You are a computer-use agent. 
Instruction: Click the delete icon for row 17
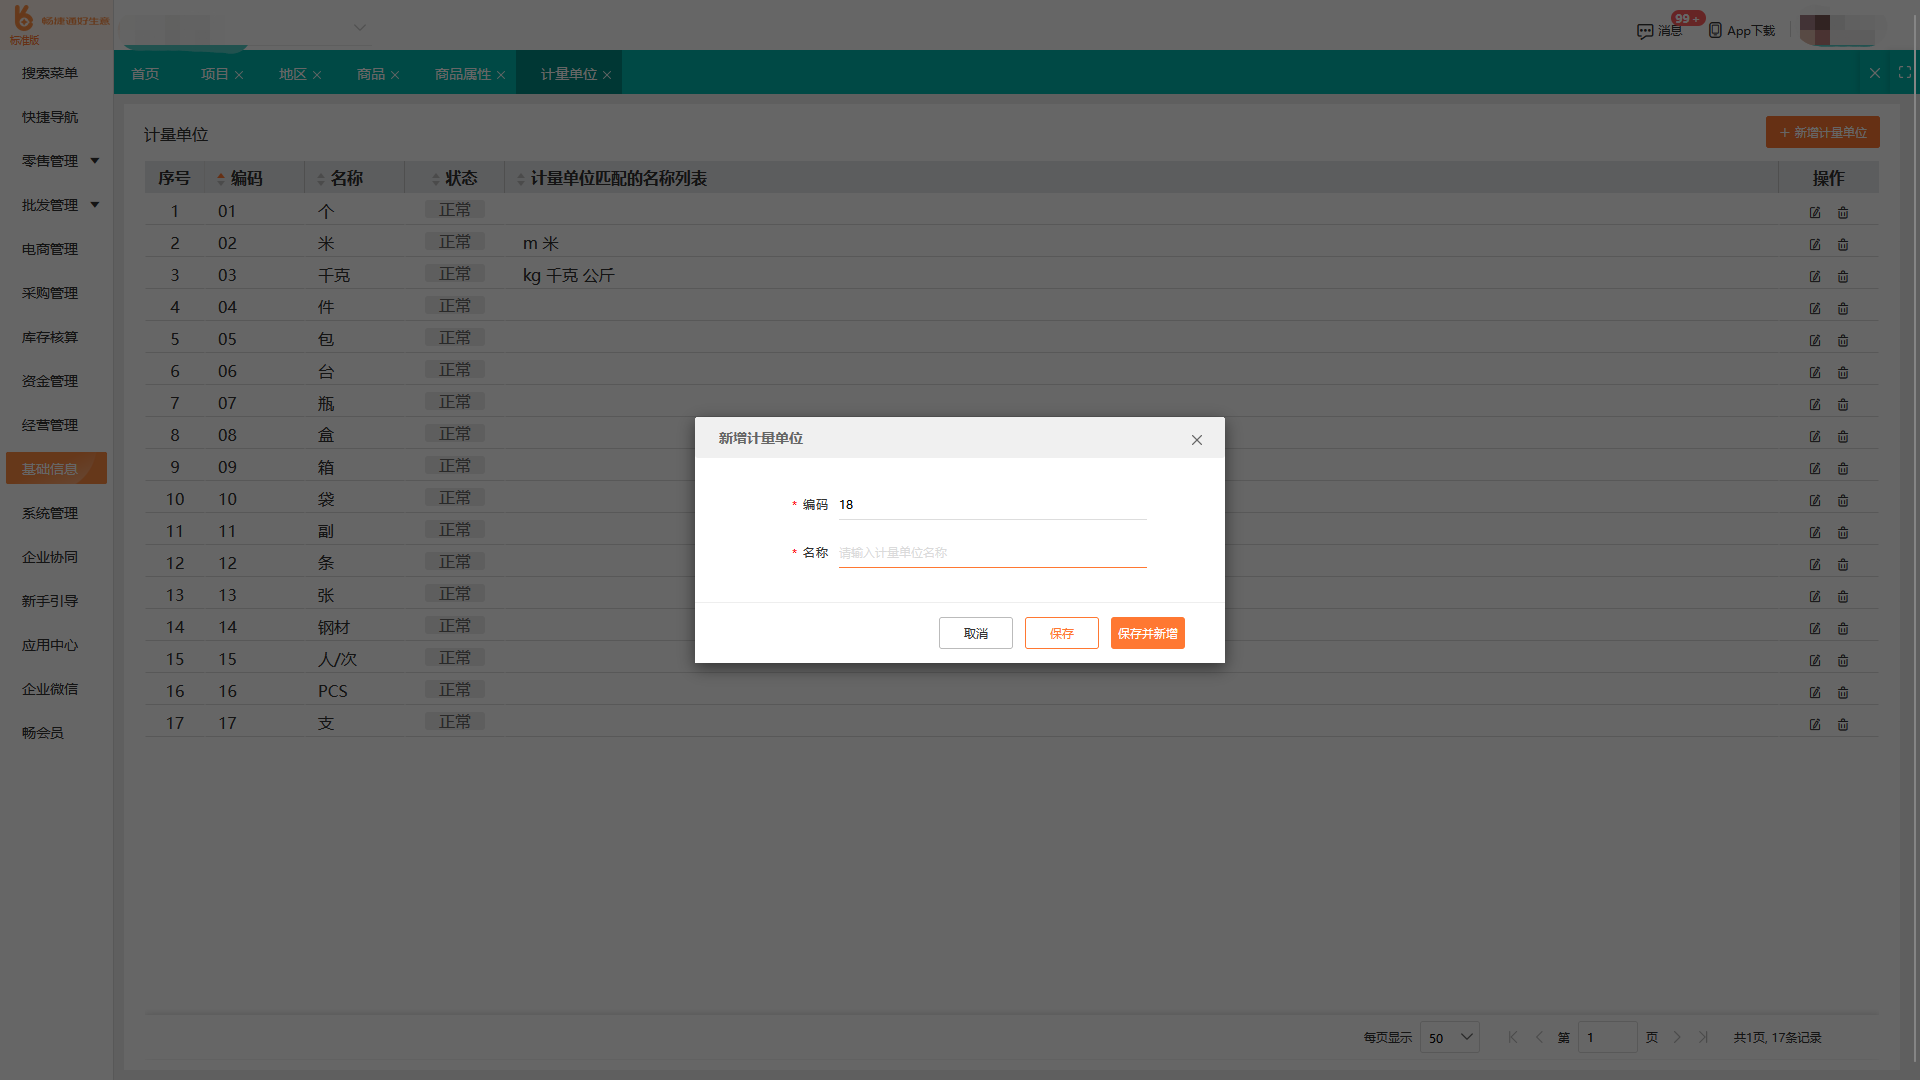(1844, 724)
